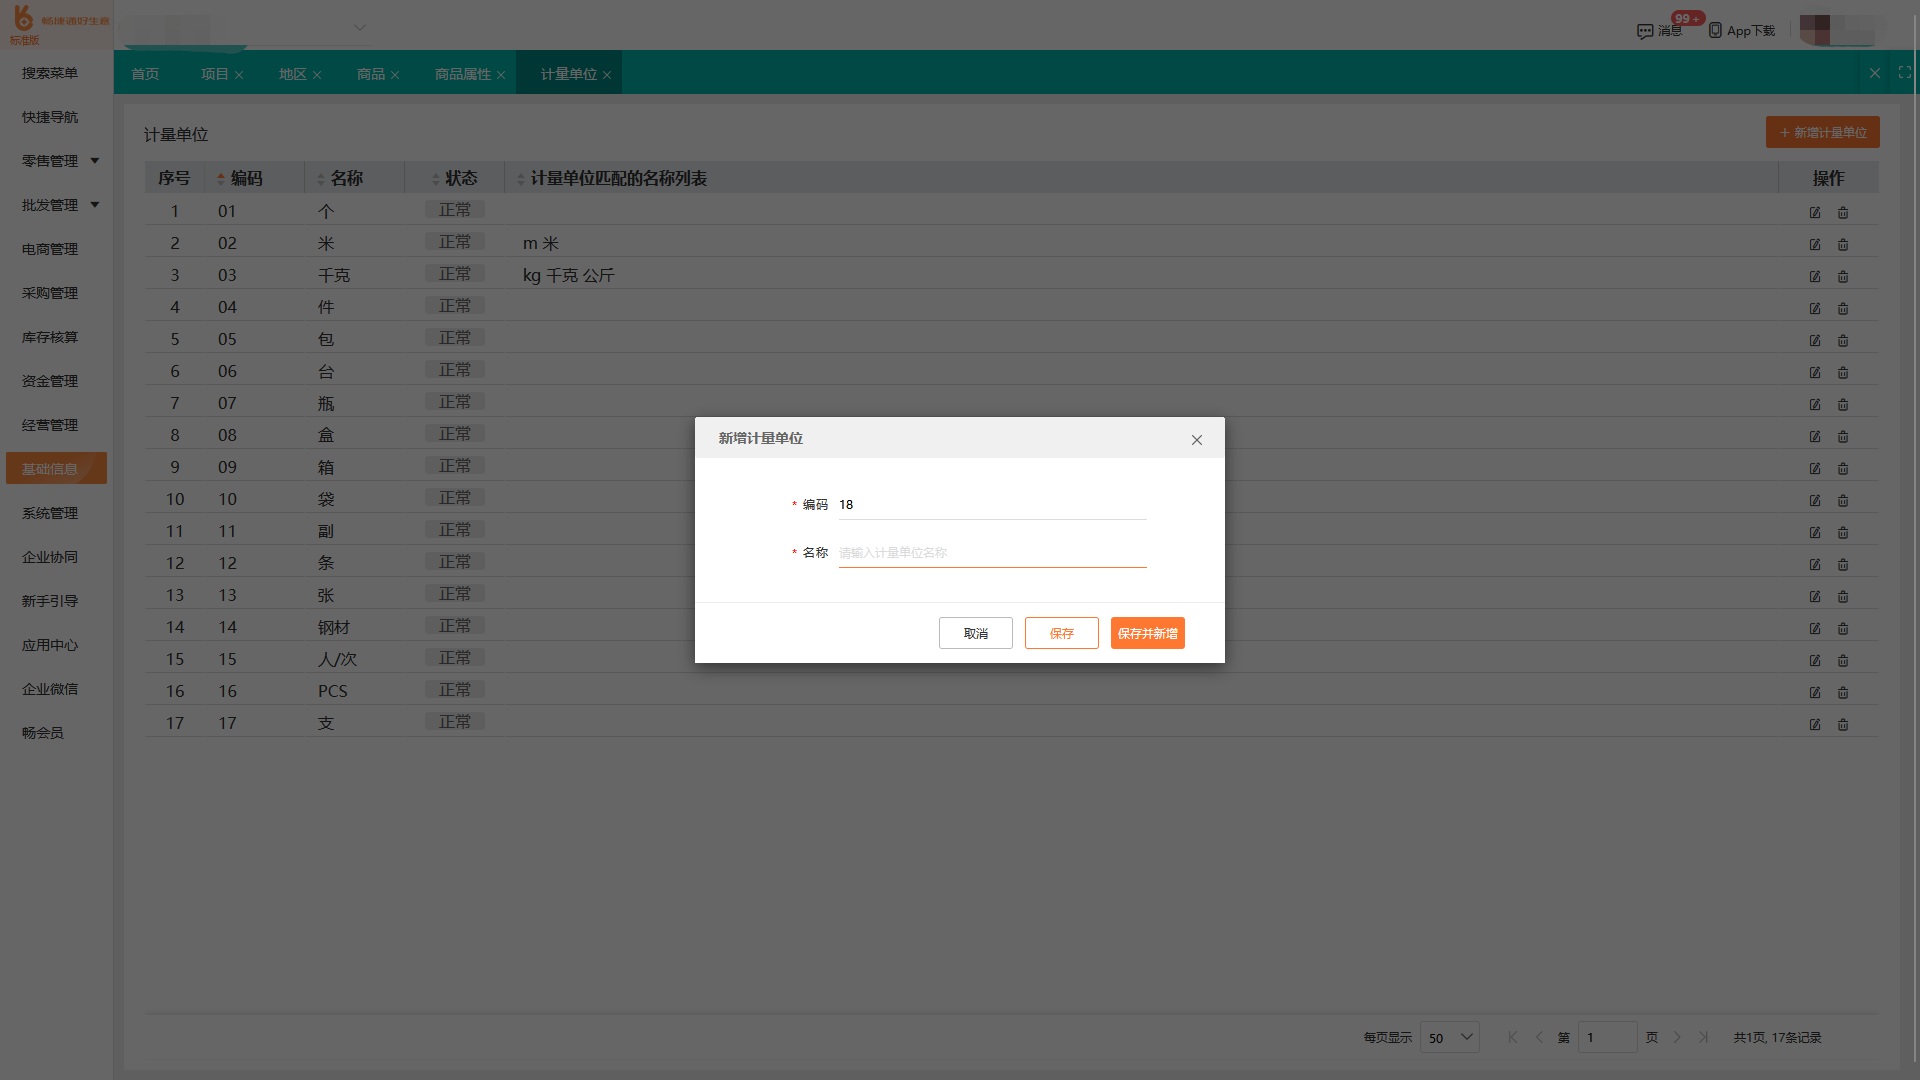Click 保存 button in dialog
This screenshot has height=1080, width=1920.
[1062, 633]
